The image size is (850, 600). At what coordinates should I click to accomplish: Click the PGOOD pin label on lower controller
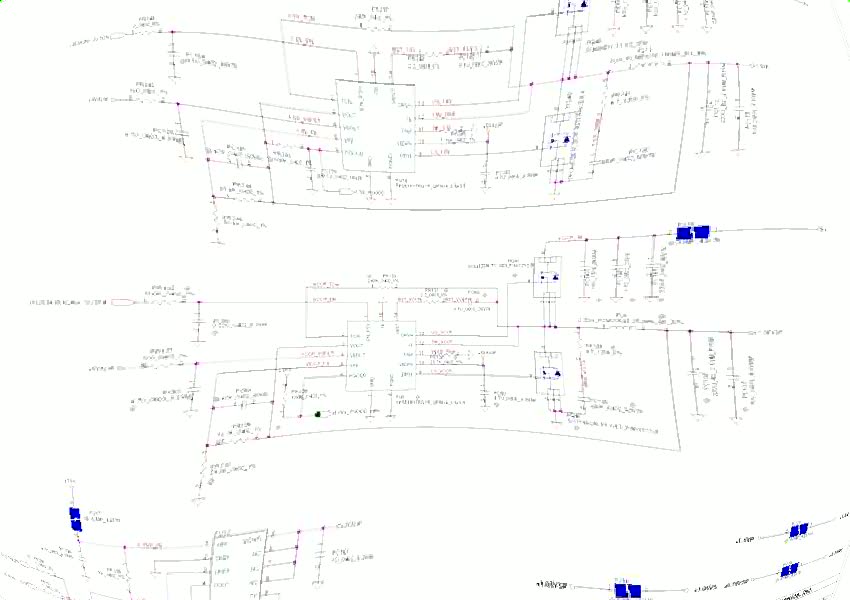click(357, 375)
